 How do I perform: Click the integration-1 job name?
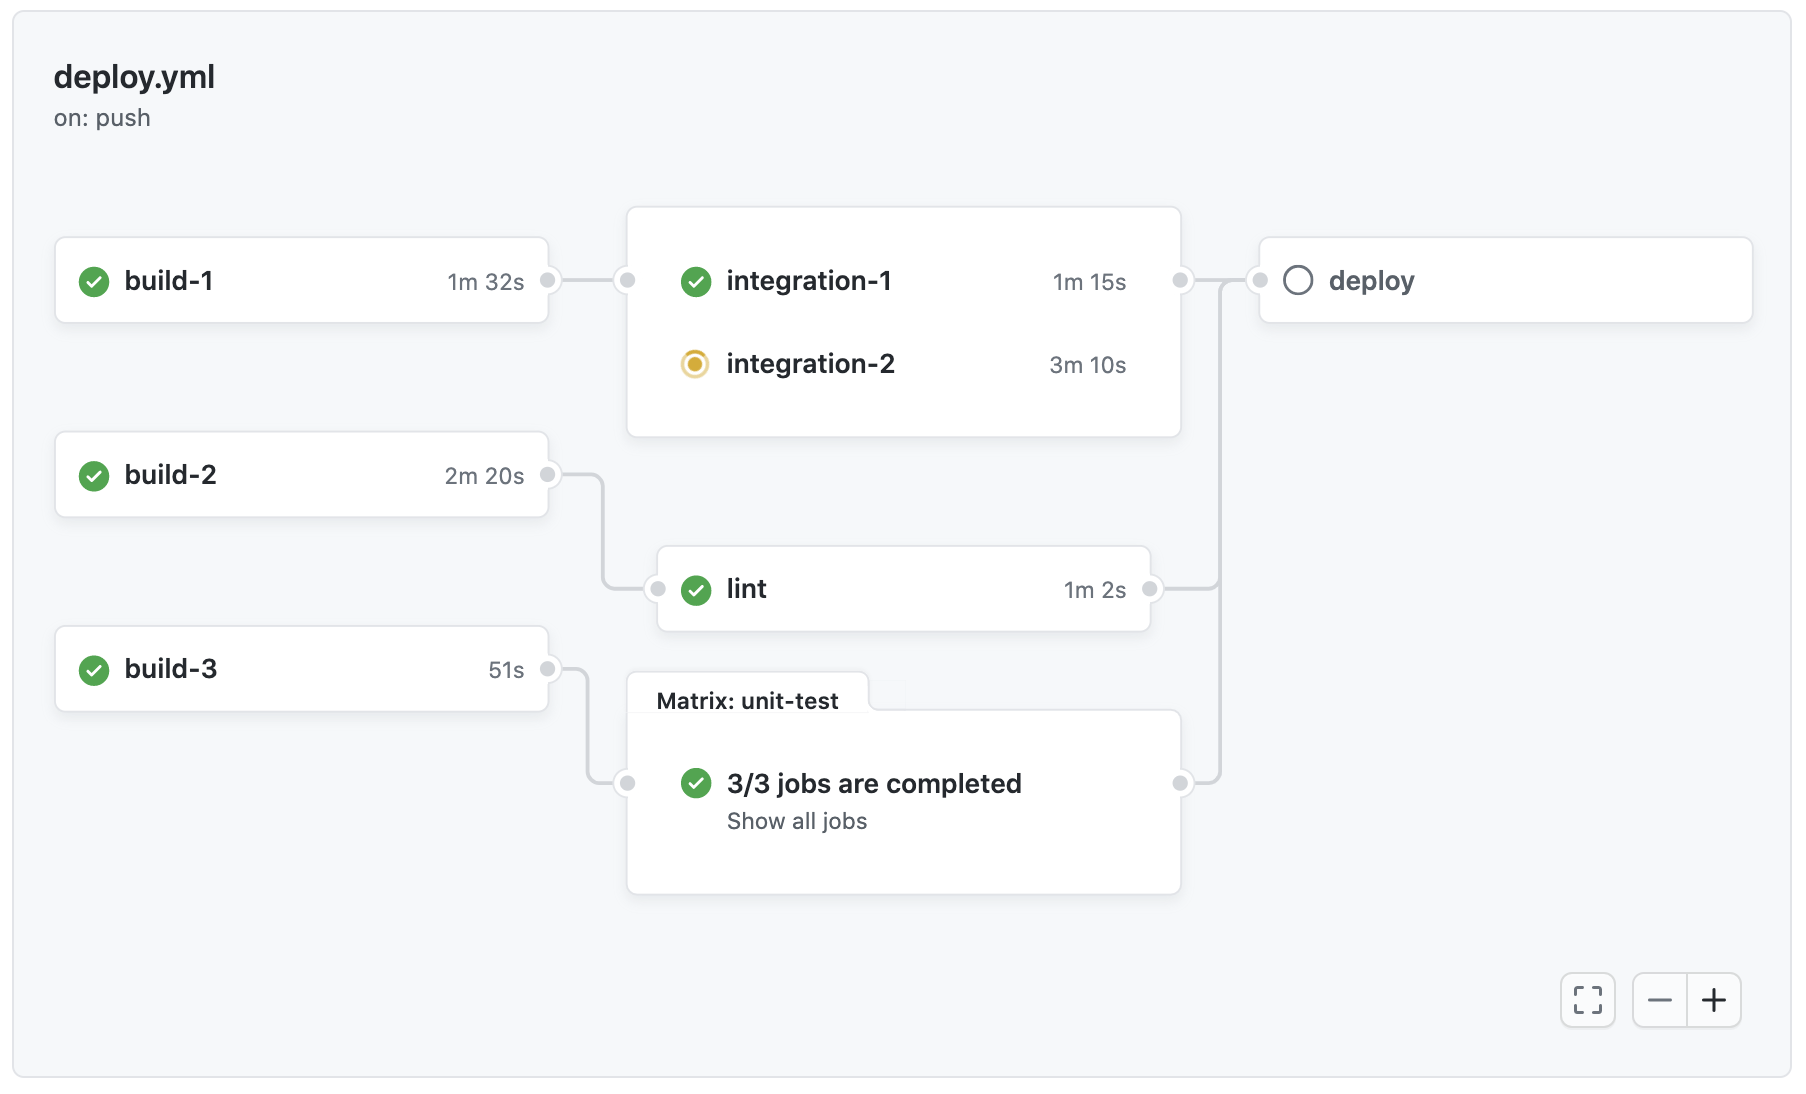[810, 281]
